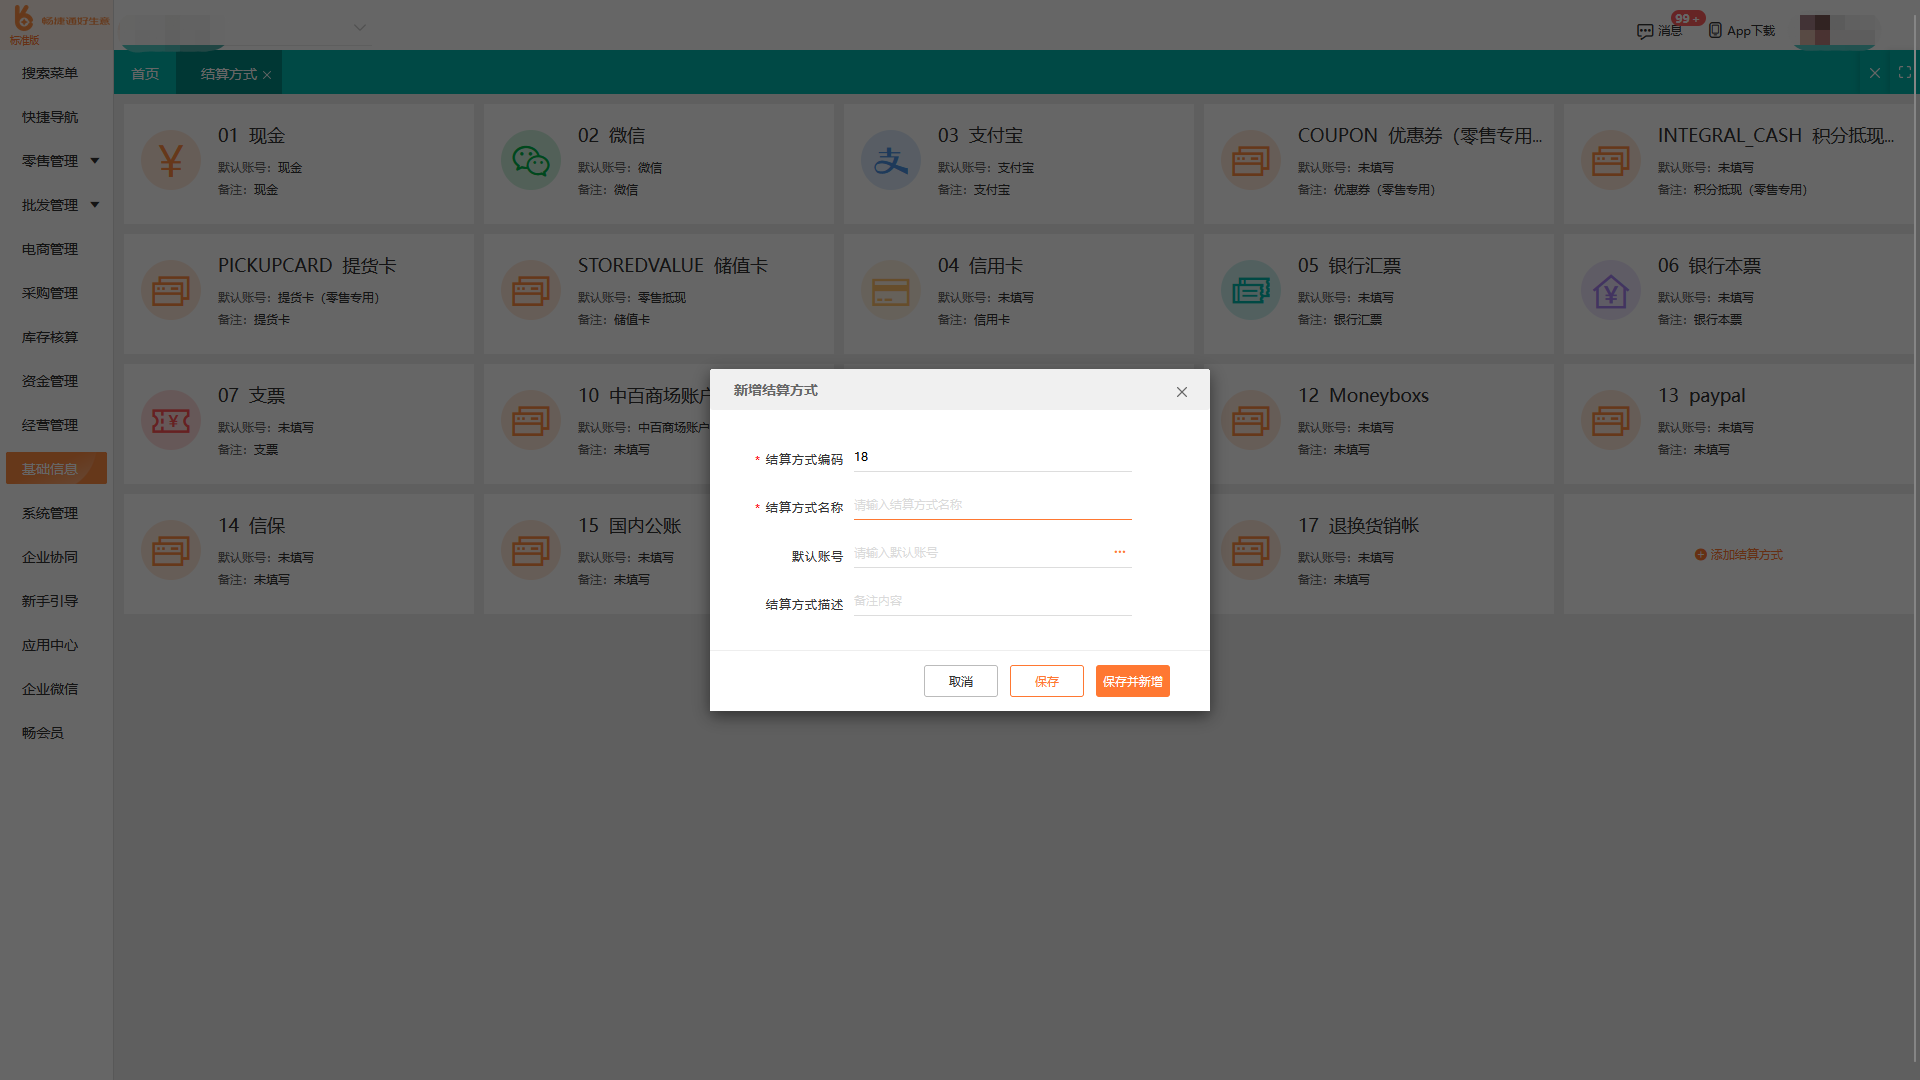Click 保存 button in dialog
This screenshot has height=1080, width=1920.
point(1046,680)
